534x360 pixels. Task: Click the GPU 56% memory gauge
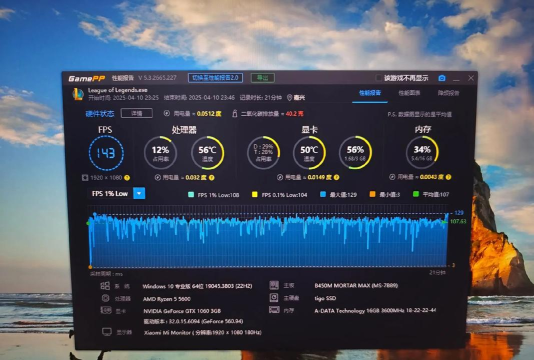[x=355, y=153]
